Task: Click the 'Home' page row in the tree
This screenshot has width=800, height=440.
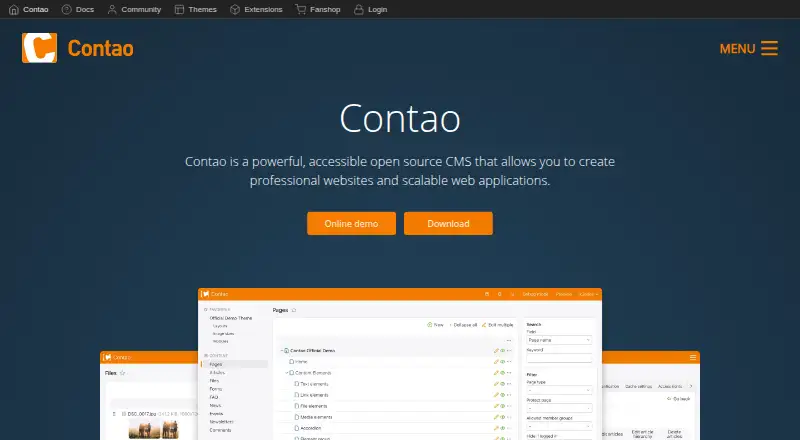Action: point(395,361)
